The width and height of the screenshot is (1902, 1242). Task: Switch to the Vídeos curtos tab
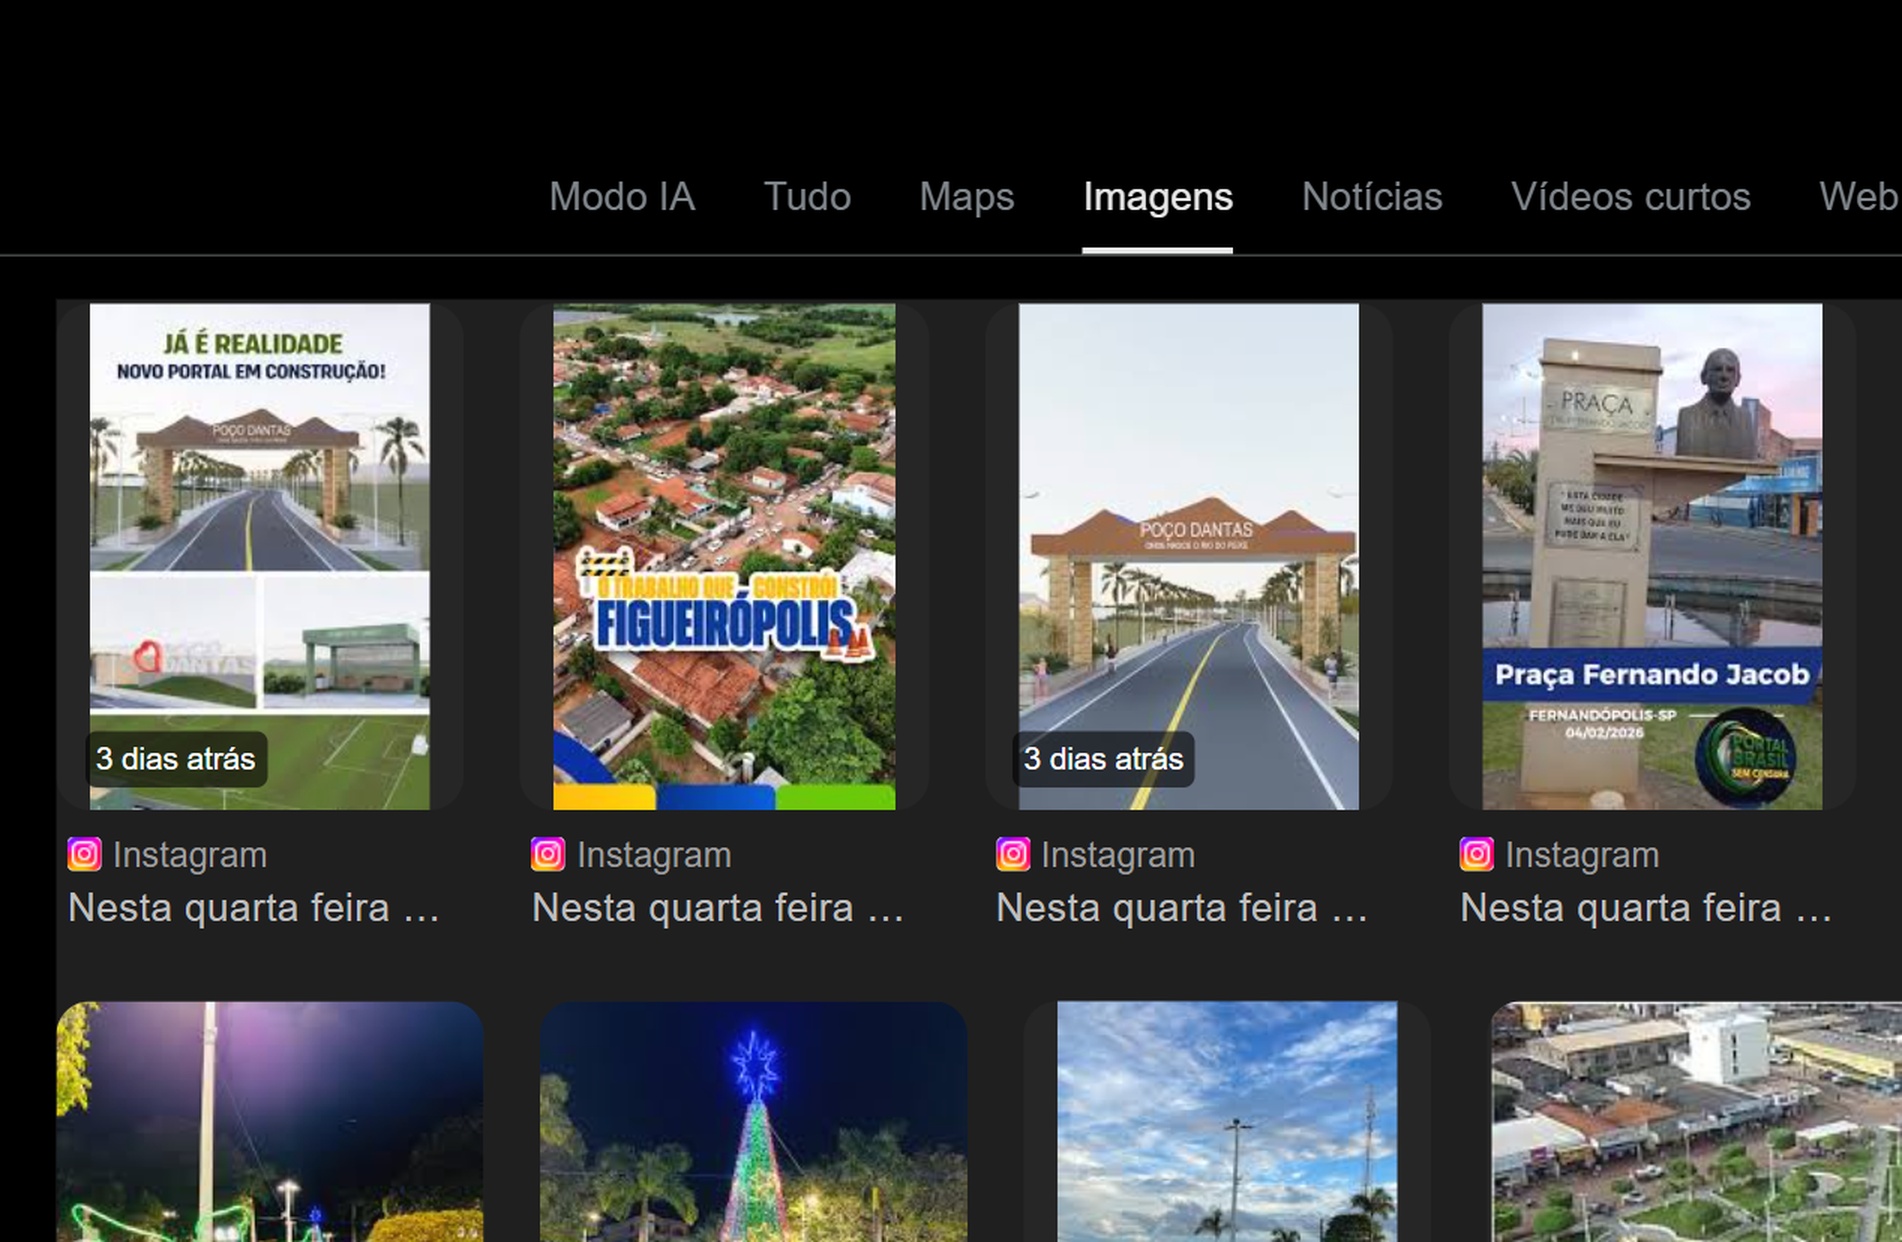click(x=1630, y=197)
